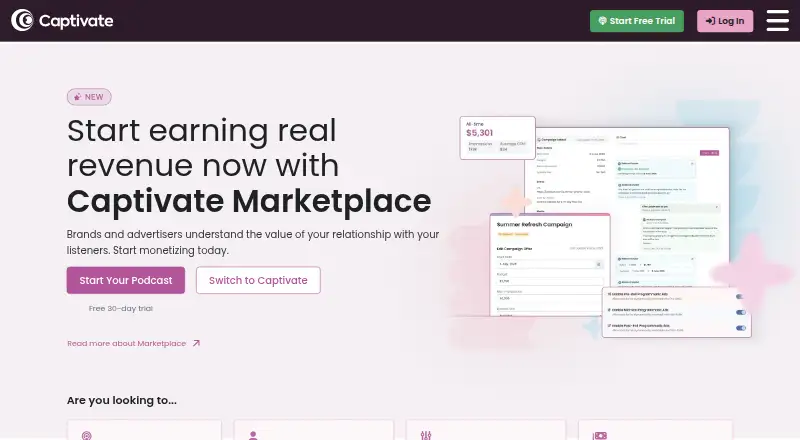Click the arrow icon beside Read more about Marketplace
The height and width of the screenshot is (440, 800).
pos(196,344)
